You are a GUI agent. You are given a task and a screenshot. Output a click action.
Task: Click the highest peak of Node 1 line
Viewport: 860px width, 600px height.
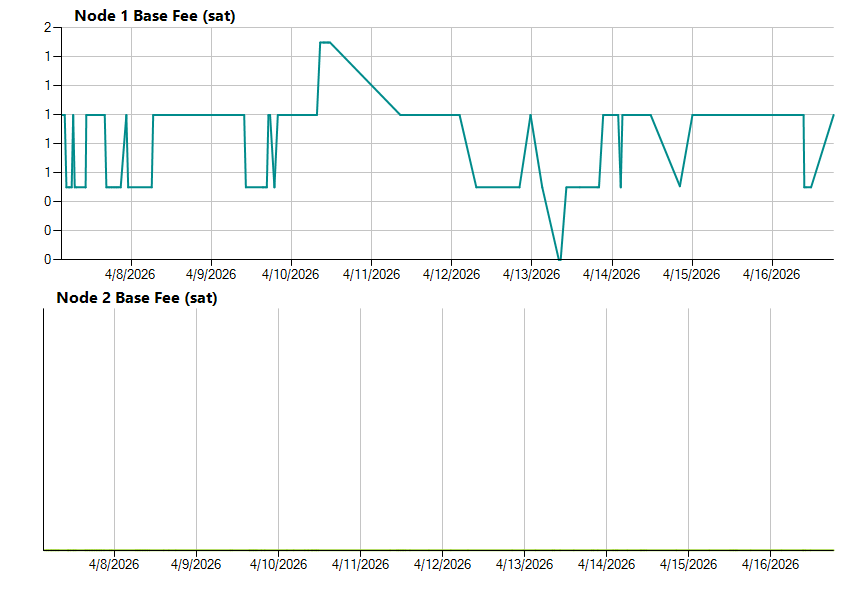[325, 42]
